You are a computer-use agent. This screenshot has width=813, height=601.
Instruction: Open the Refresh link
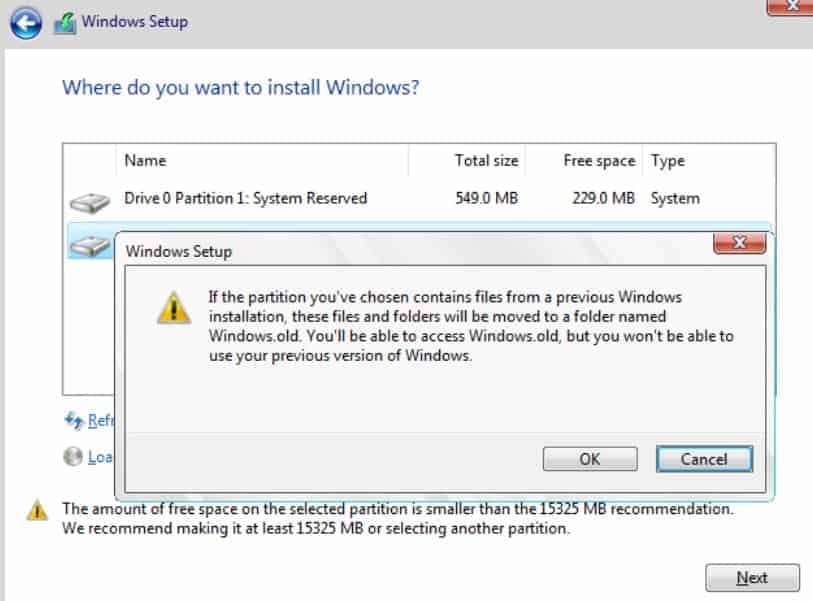tap(100, 420)
